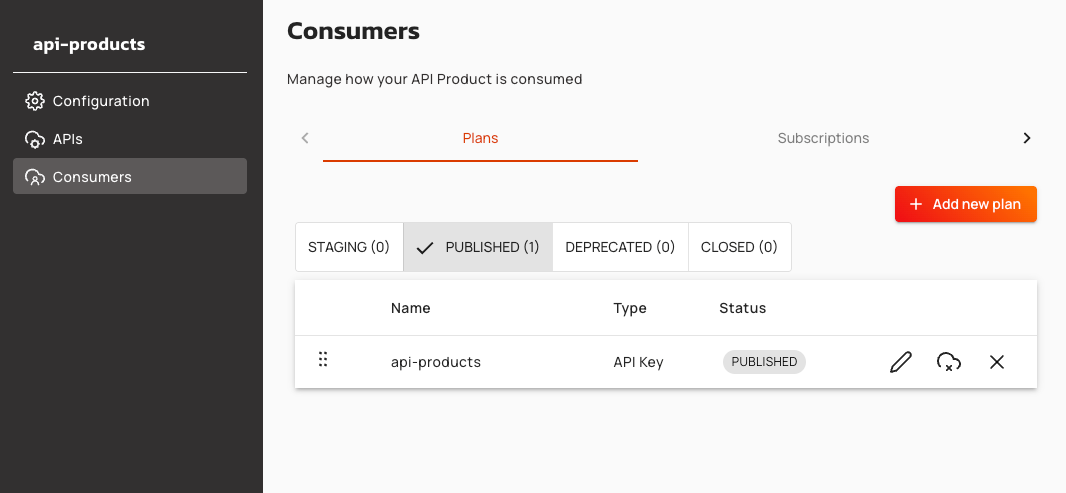Viewport: 1066px width, 493px height.
Task: Click the Configuration gear icon in sidebar
Action: (x=35, y=101)
